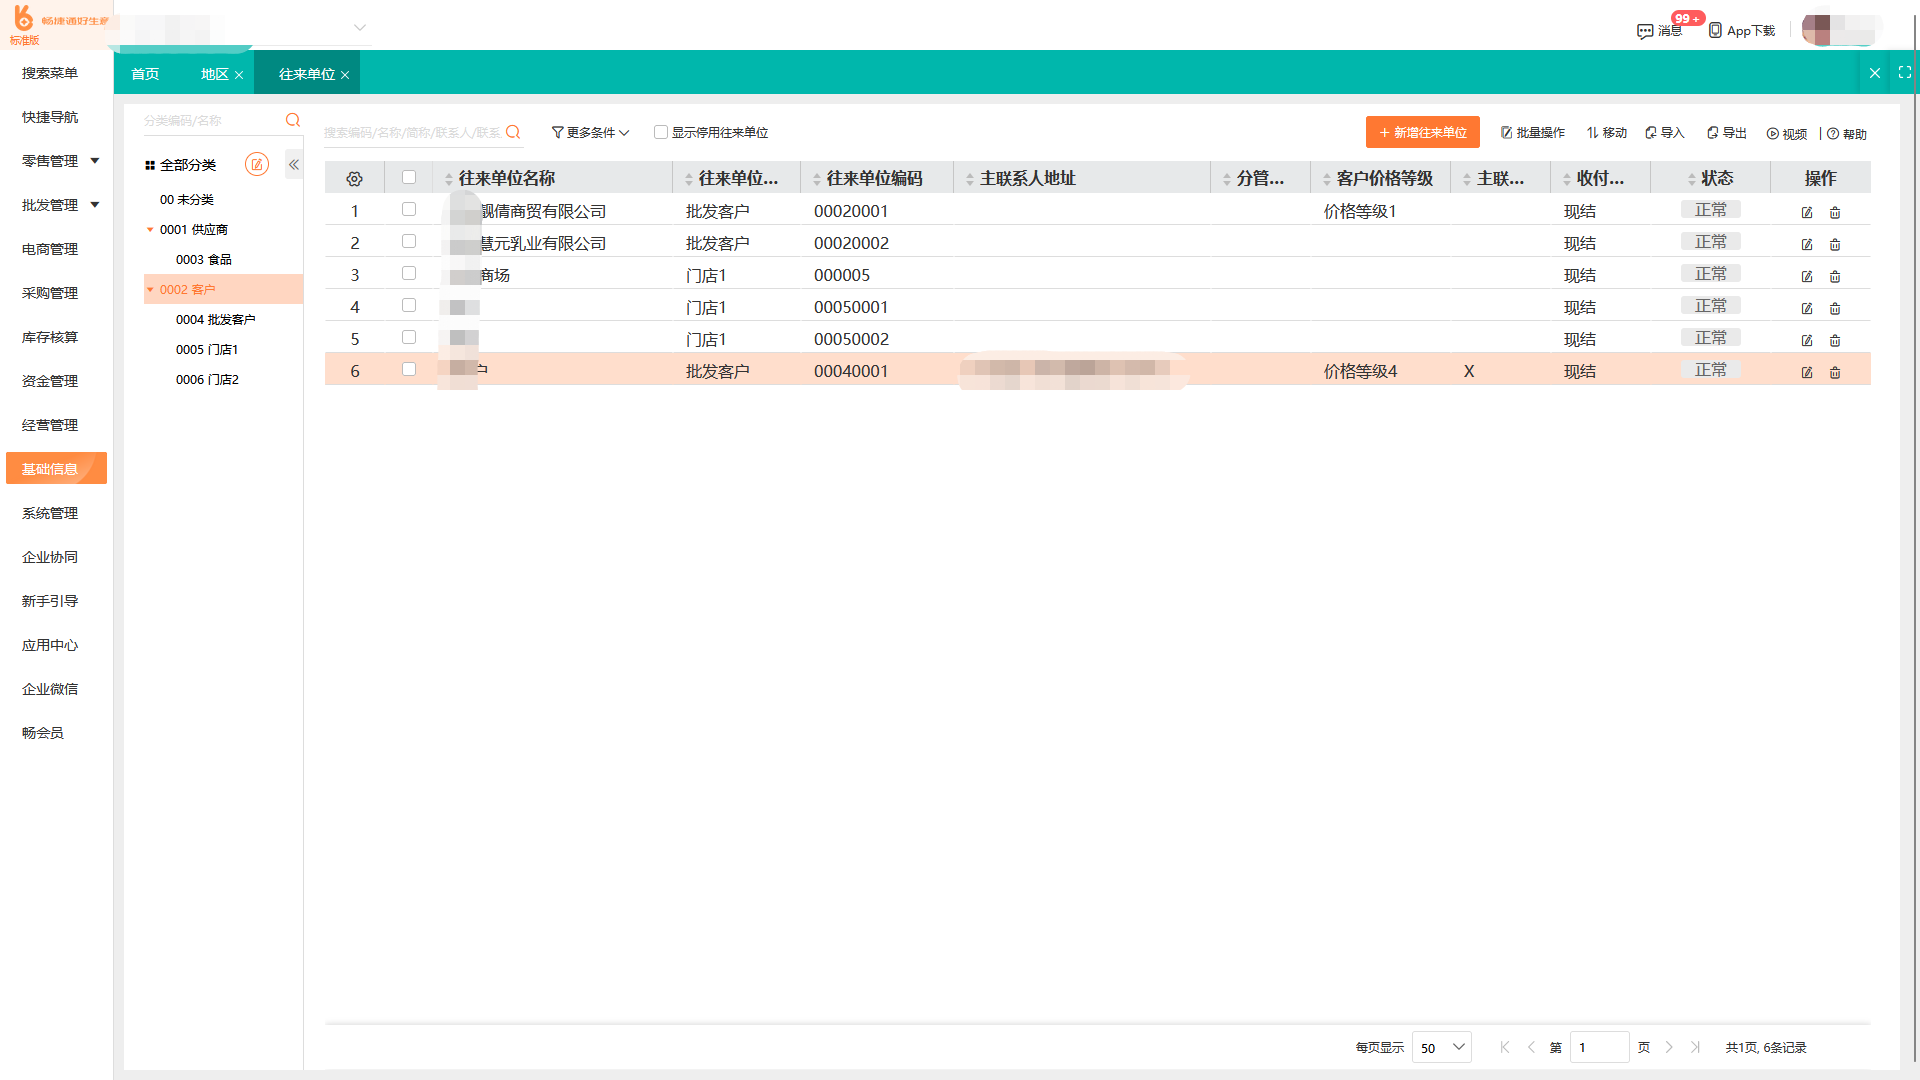Check the select-all checkbox in header
Viewport: 1920px width, 1080px height.
pos(409,178)
